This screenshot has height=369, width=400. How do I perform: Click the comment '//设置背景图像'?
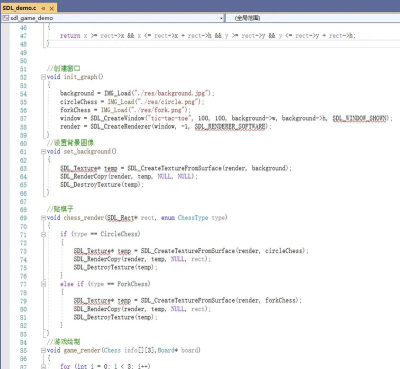point(70,143)
